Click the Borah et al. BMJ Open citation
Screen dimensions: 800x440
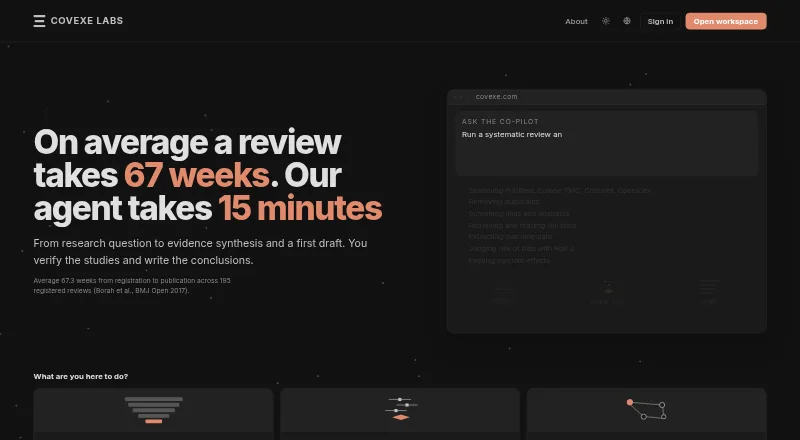pos(141,290)
